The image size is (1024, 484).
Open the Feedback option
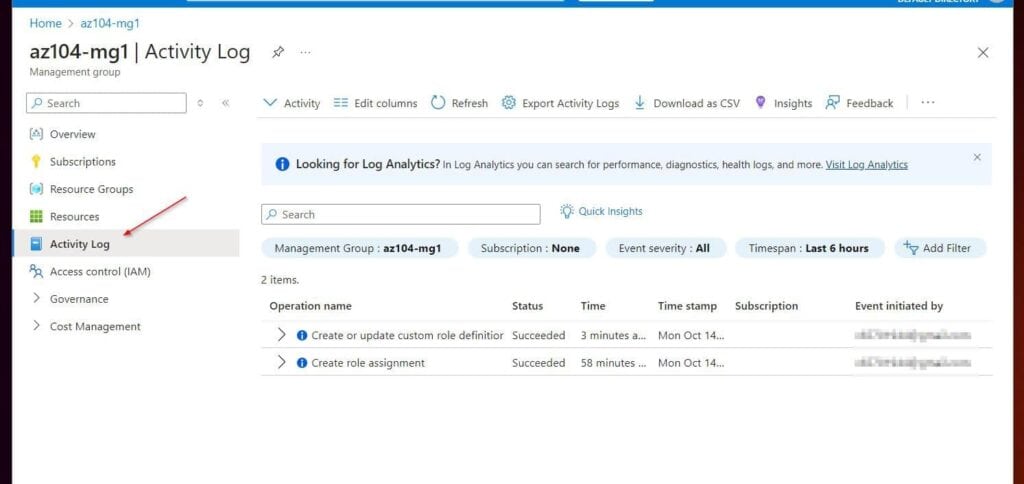[859, 103]
